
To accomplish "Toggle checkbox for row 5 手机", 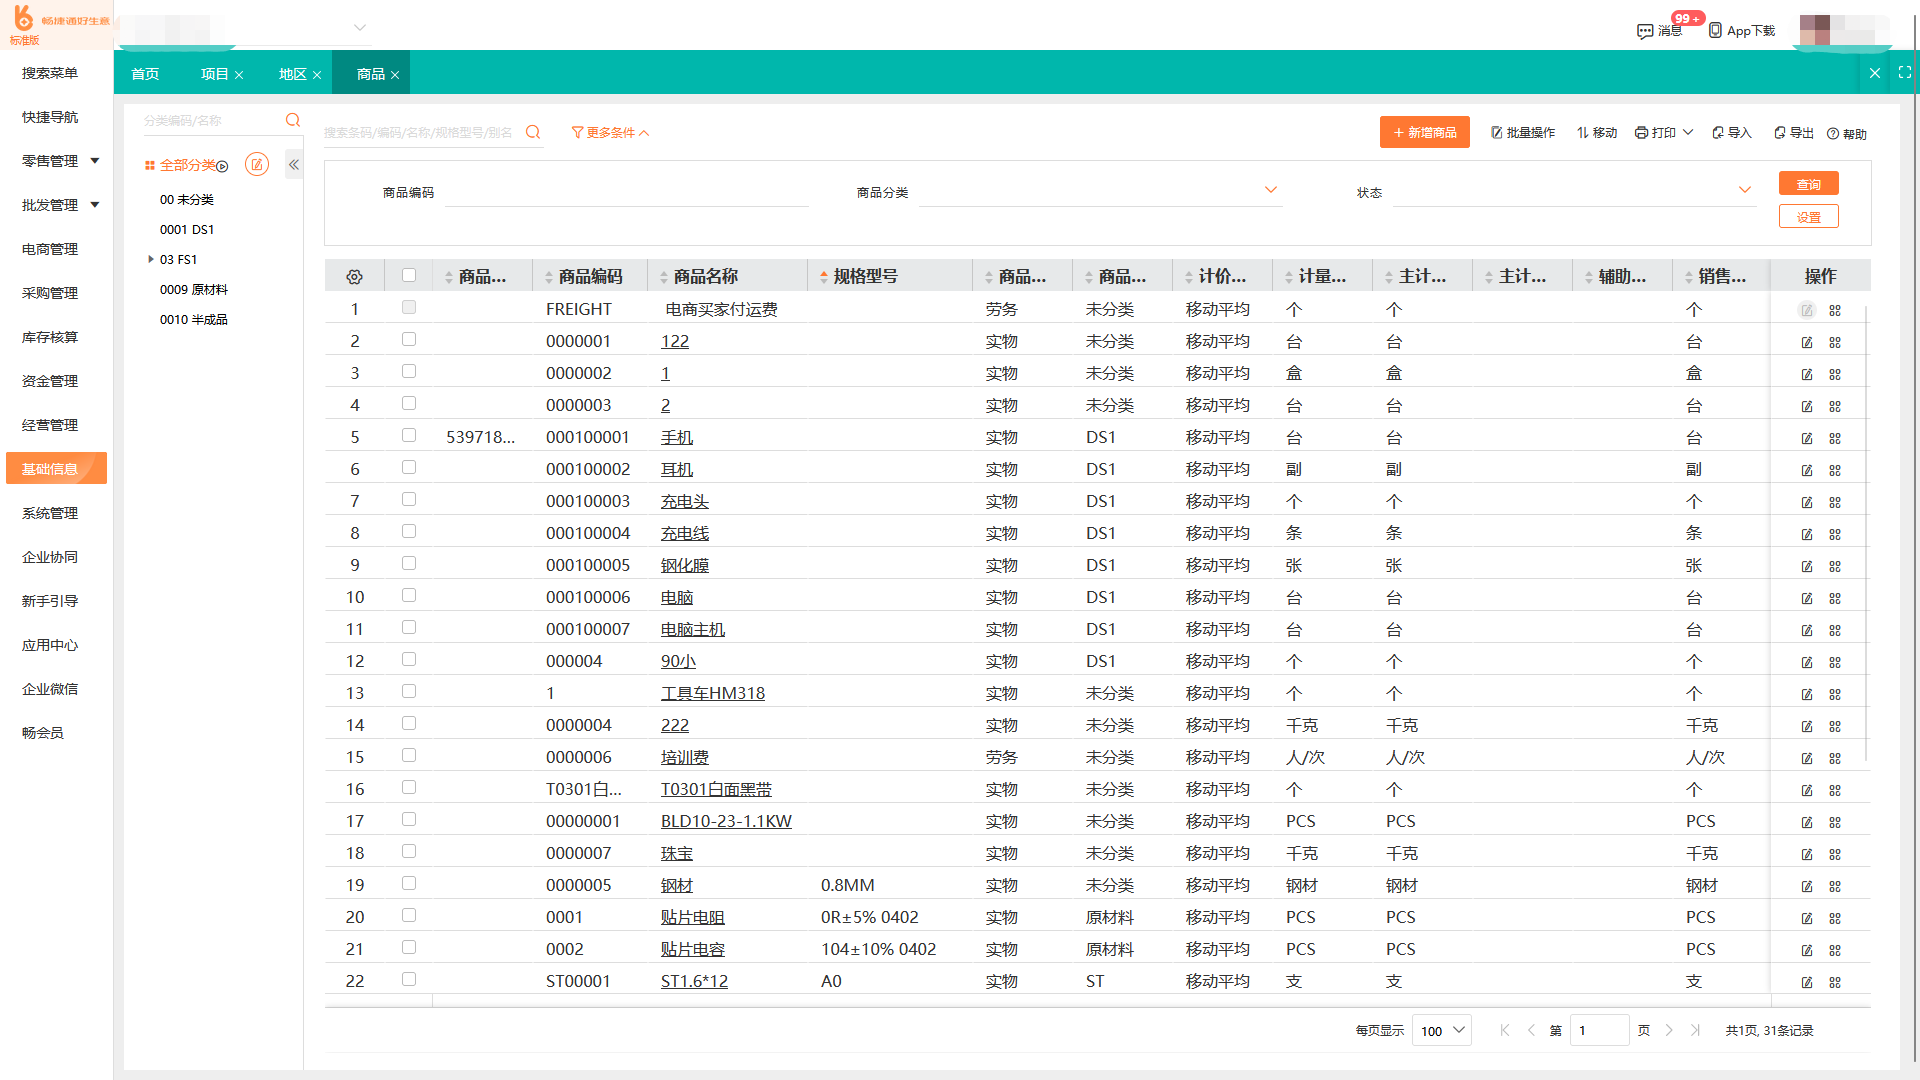I will point(410,435).
